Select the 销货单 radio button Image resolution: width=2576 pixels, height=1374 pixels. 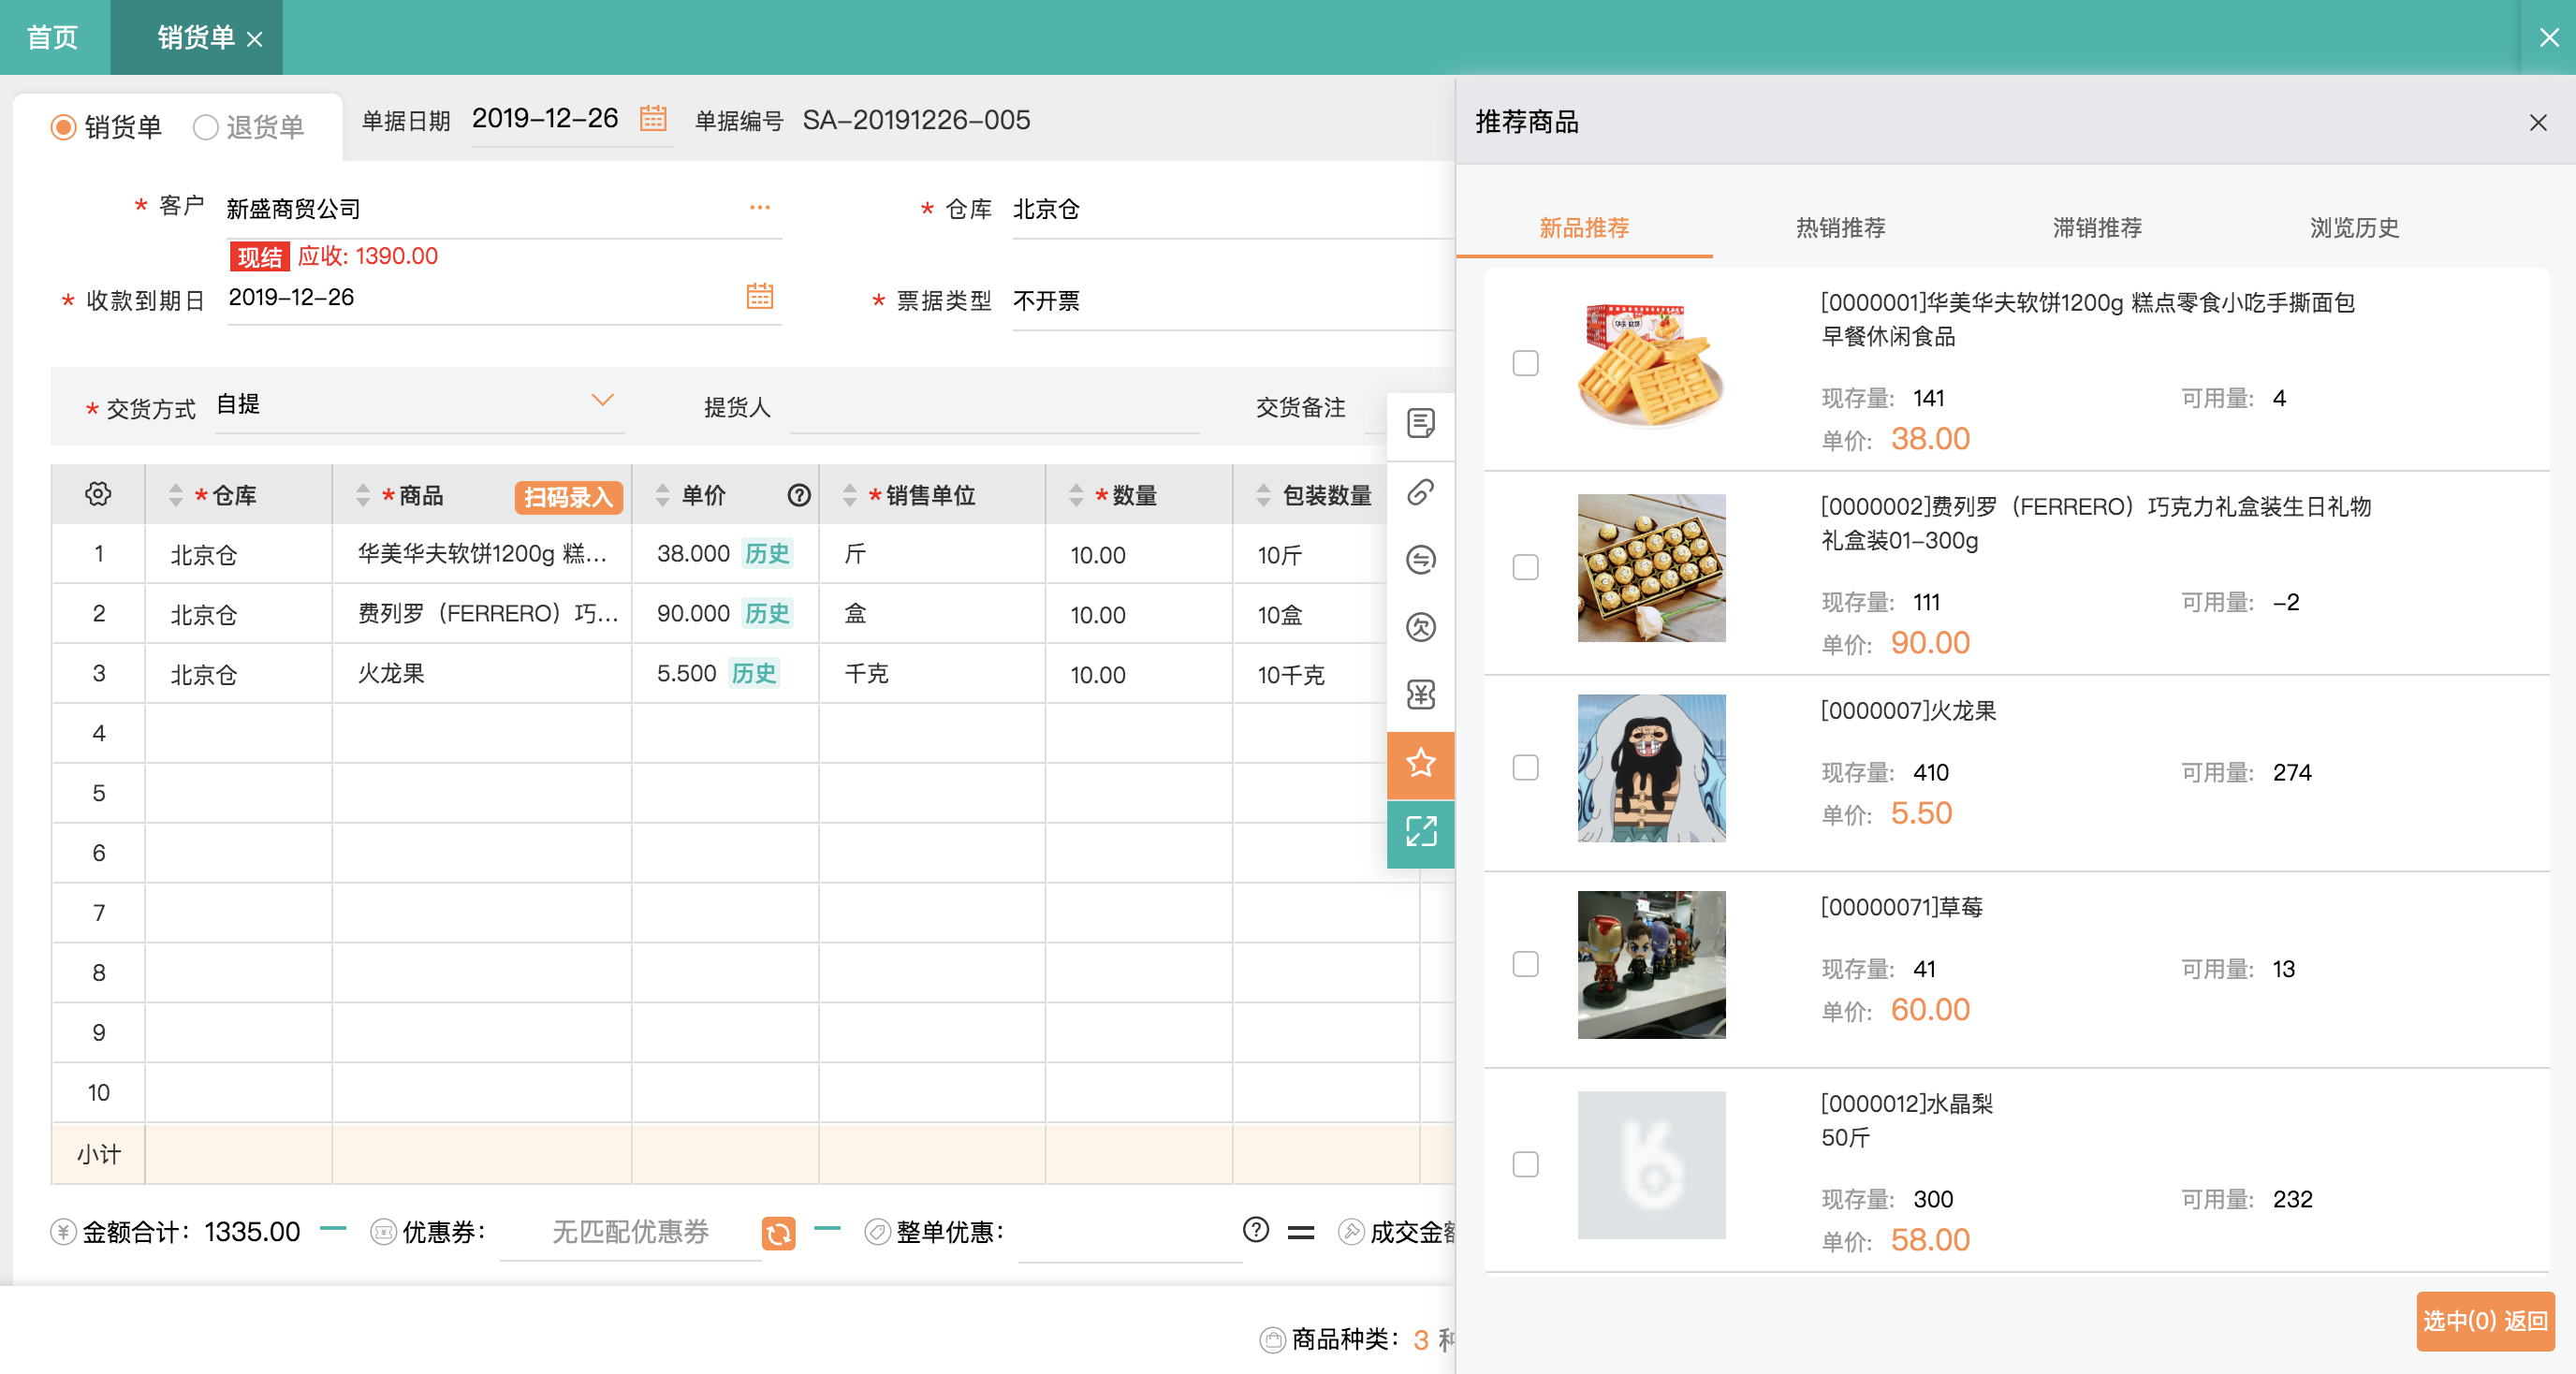click(63, 121)
